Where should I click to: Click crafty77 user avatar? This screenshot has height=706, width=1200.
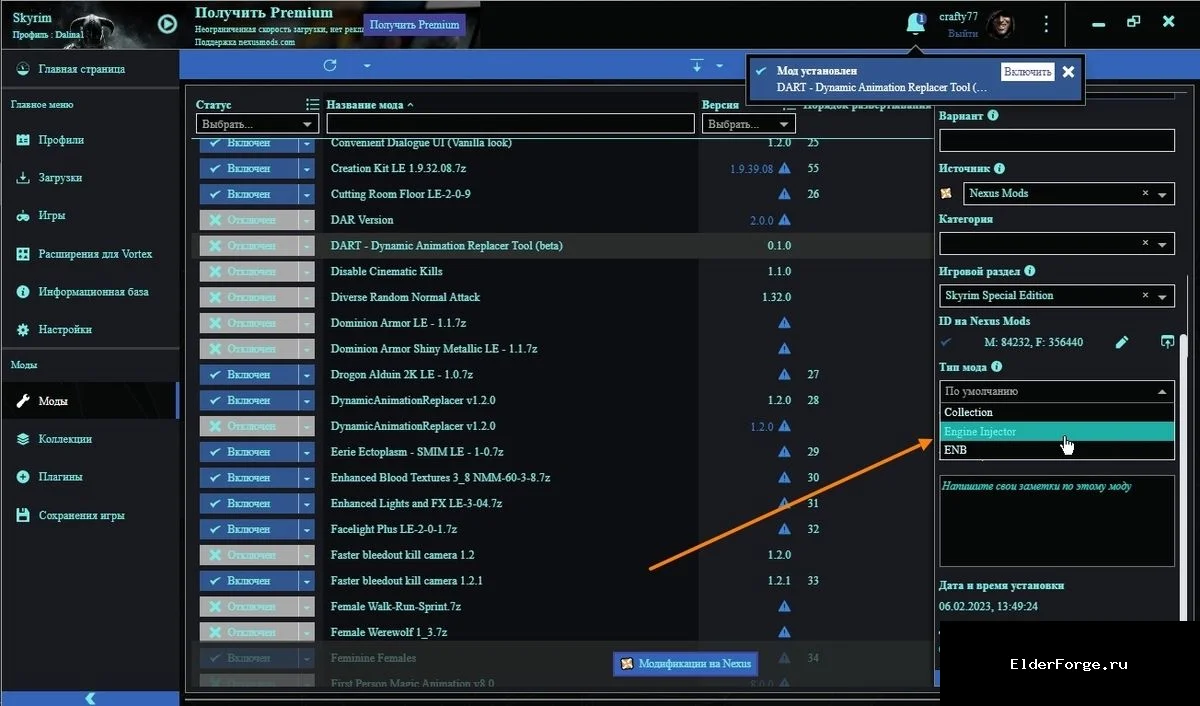click(x=1000, y=25)
